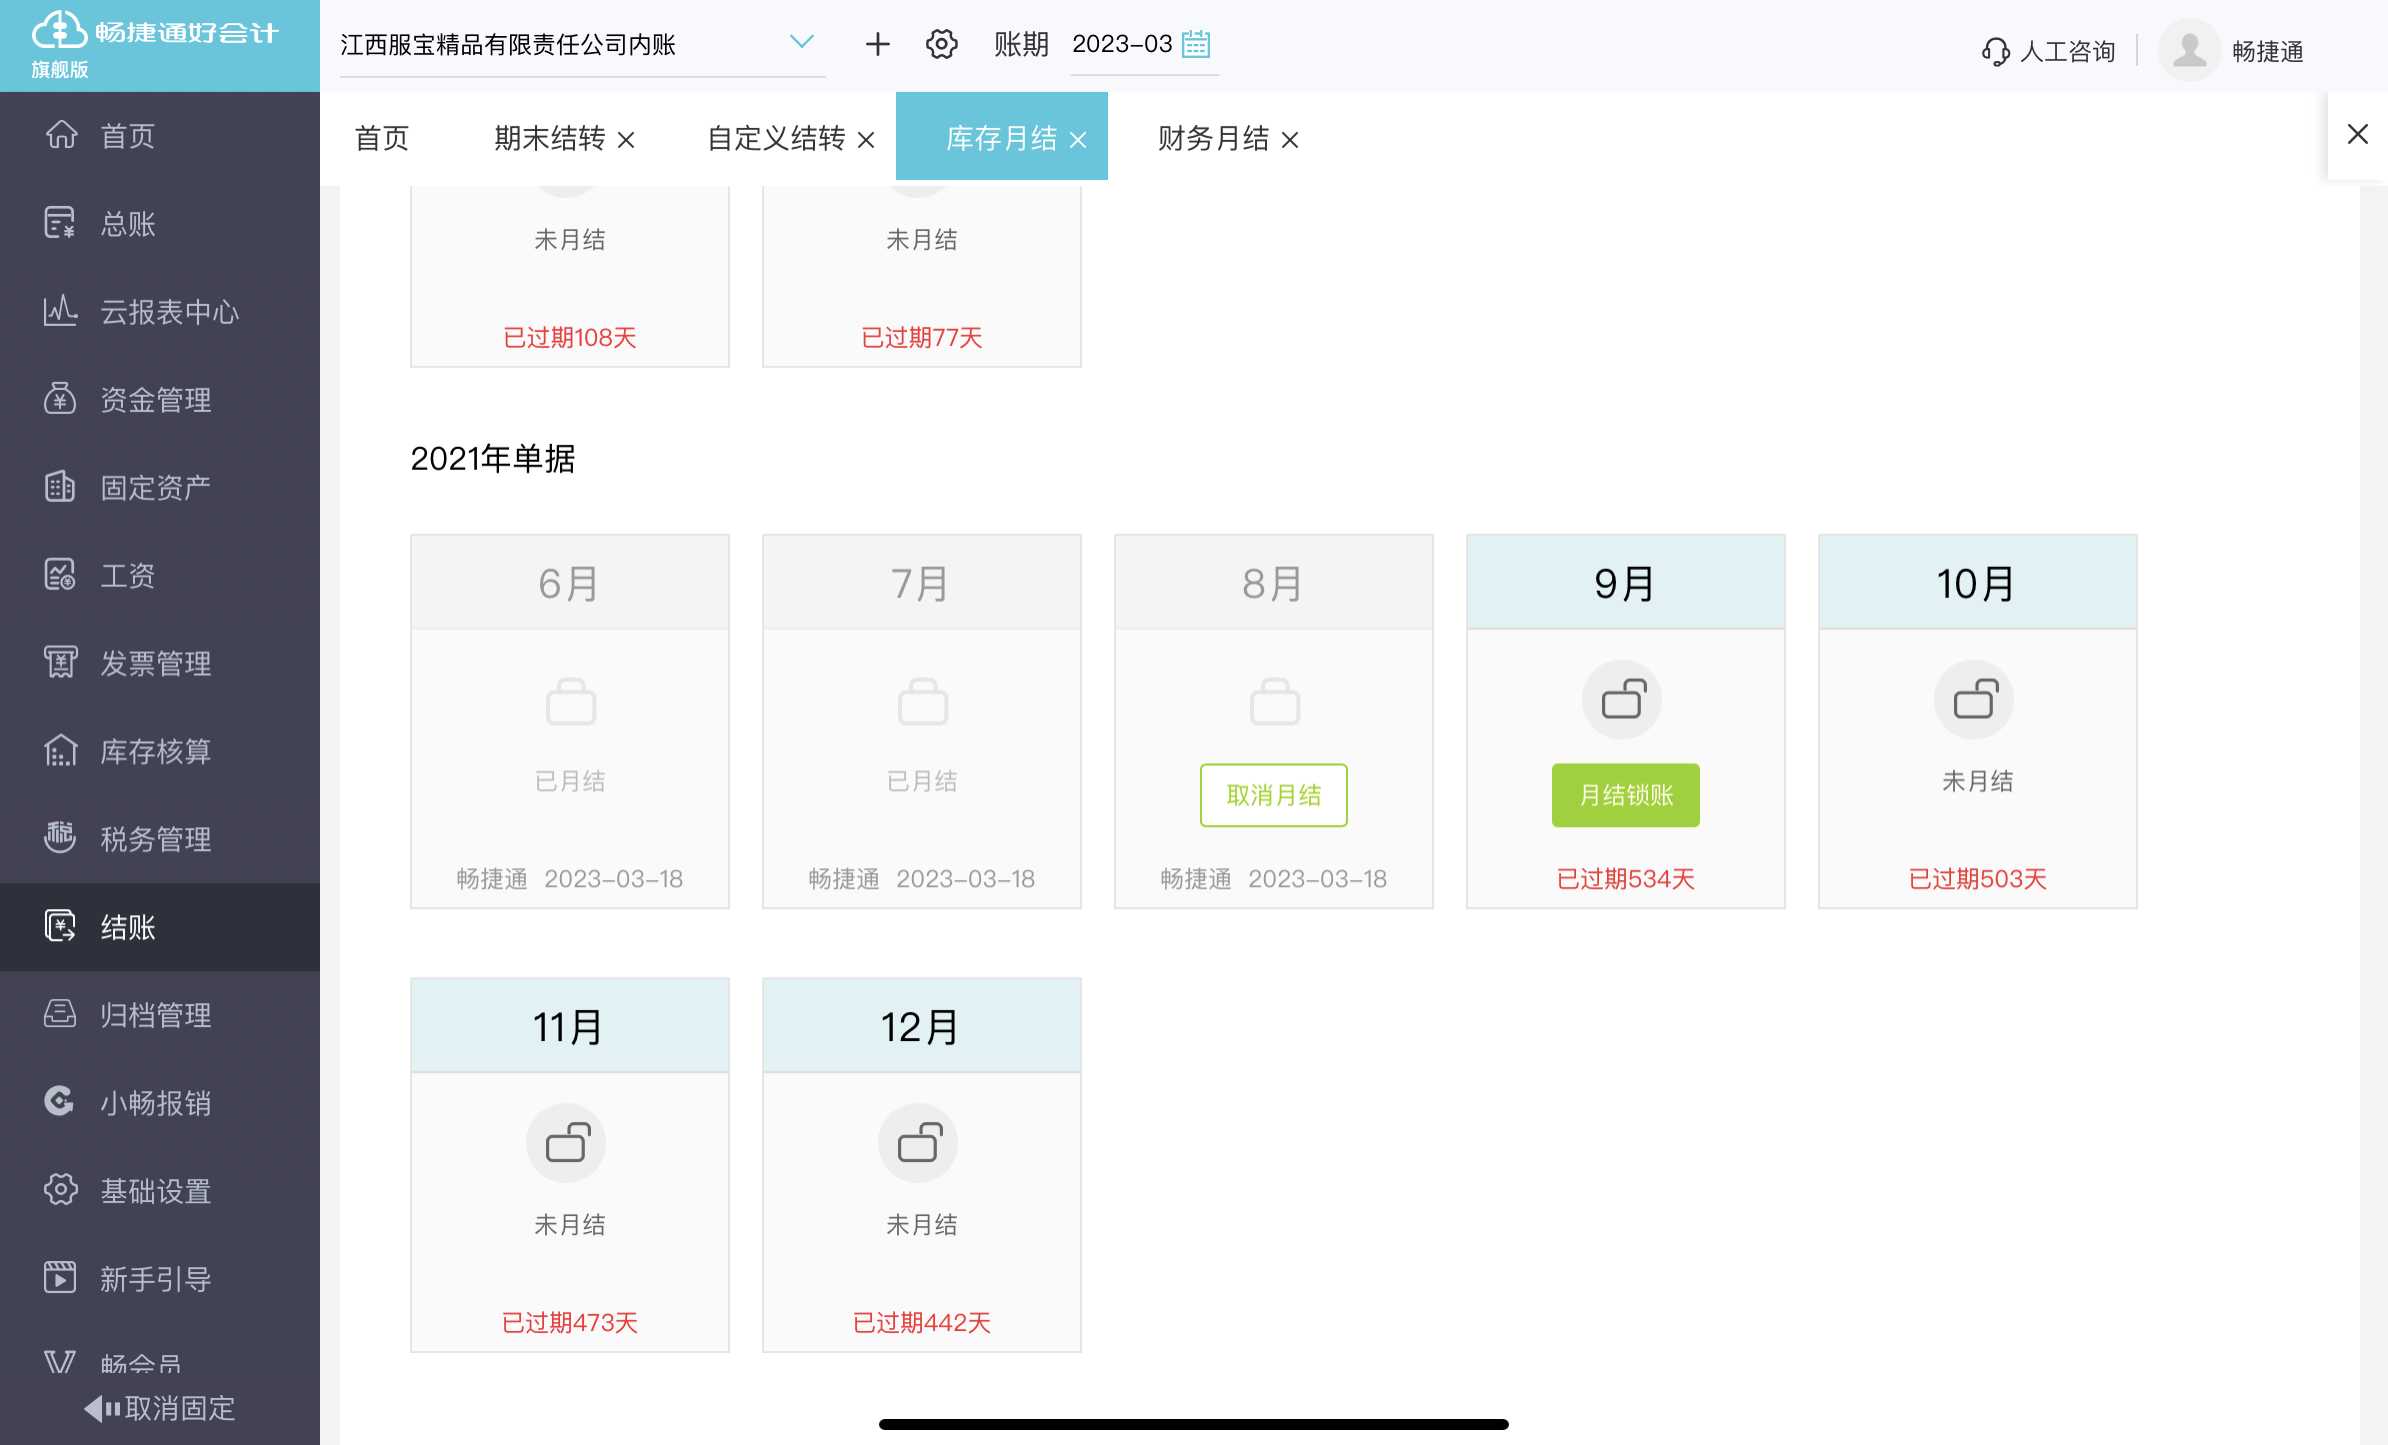Viewport: 2388px width, 1445px height.
Task: Click 月结锁账 button for 9月
Action: pos(1624,795)
